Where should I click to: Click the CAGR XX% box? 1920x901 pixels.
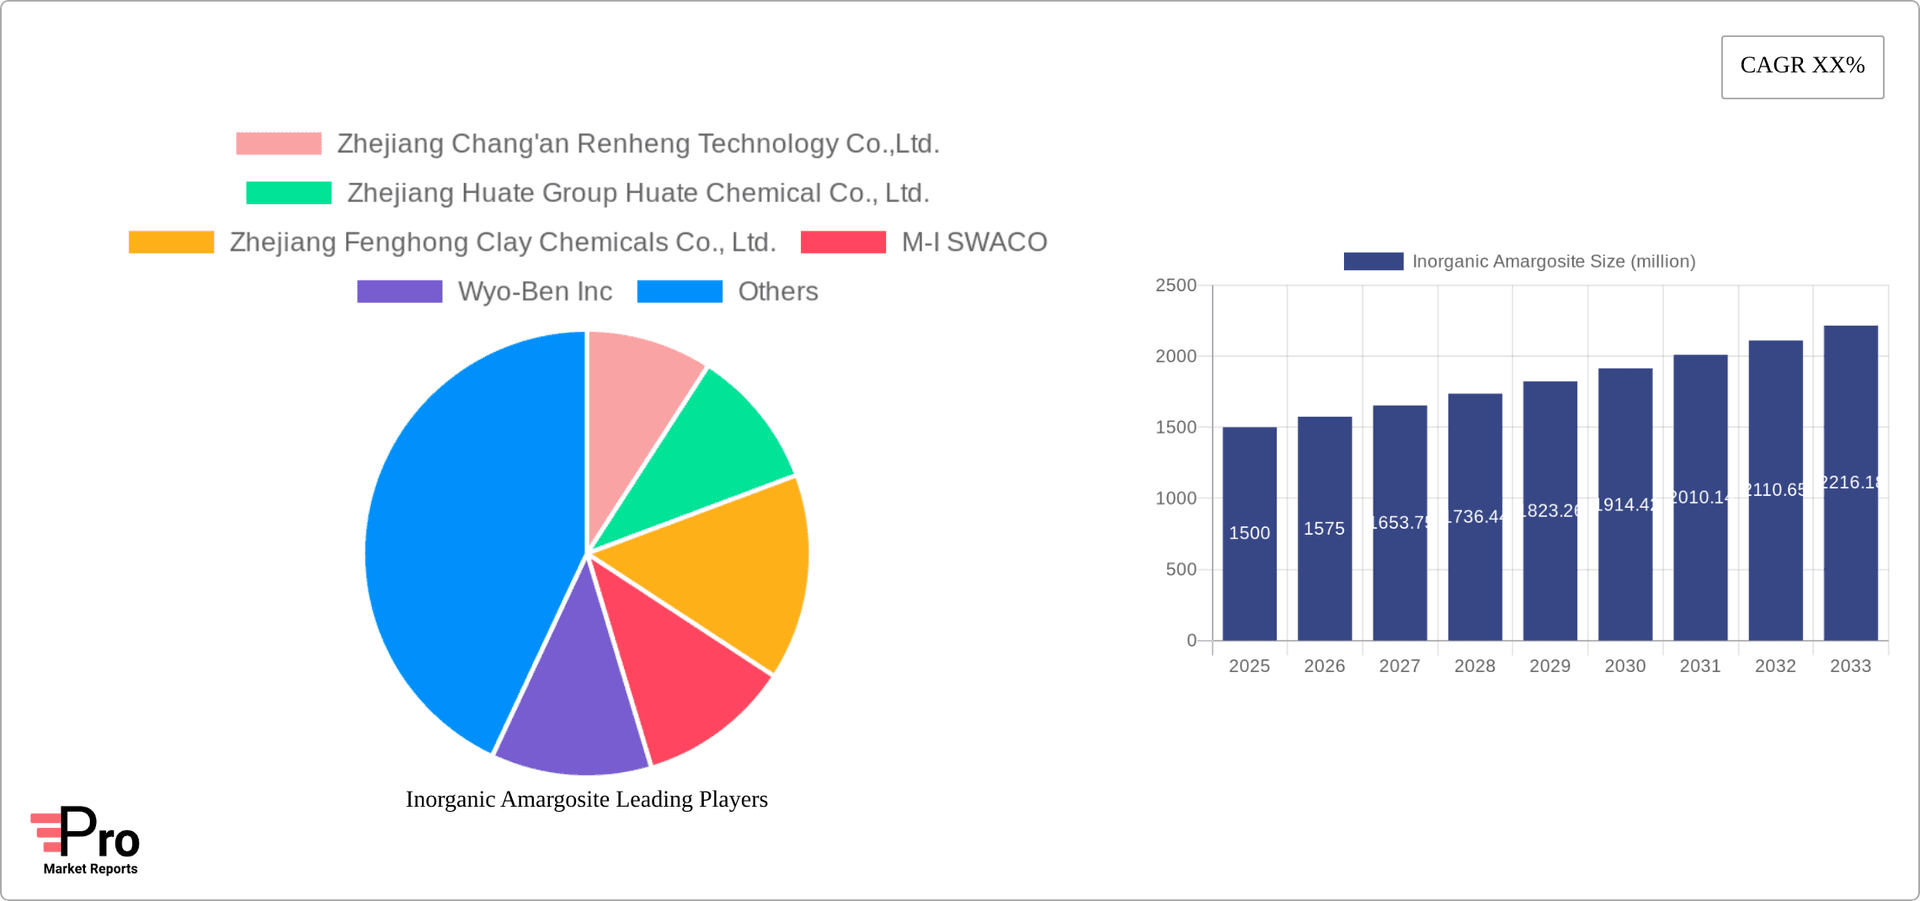1802,66
